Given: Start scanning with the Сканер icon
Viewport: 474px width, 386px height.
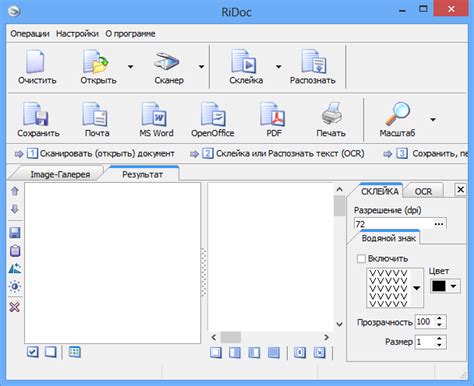Looking at the screenshot, I should pos(167,62).
